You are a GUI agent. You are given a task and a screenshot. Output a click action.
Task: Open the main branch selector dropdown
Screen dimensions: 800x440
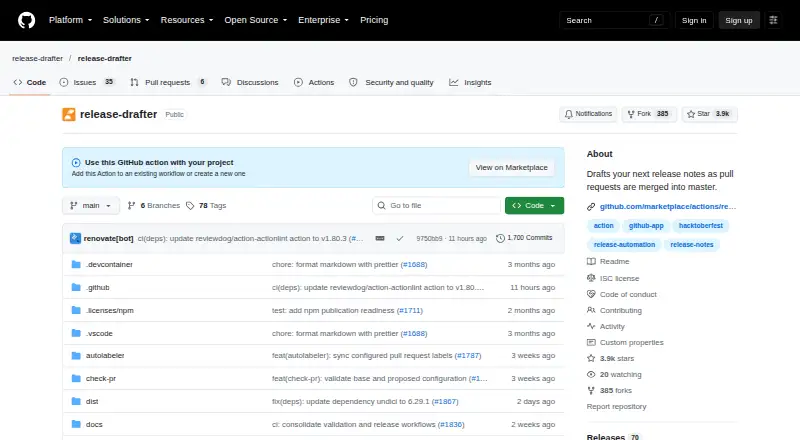91,206
